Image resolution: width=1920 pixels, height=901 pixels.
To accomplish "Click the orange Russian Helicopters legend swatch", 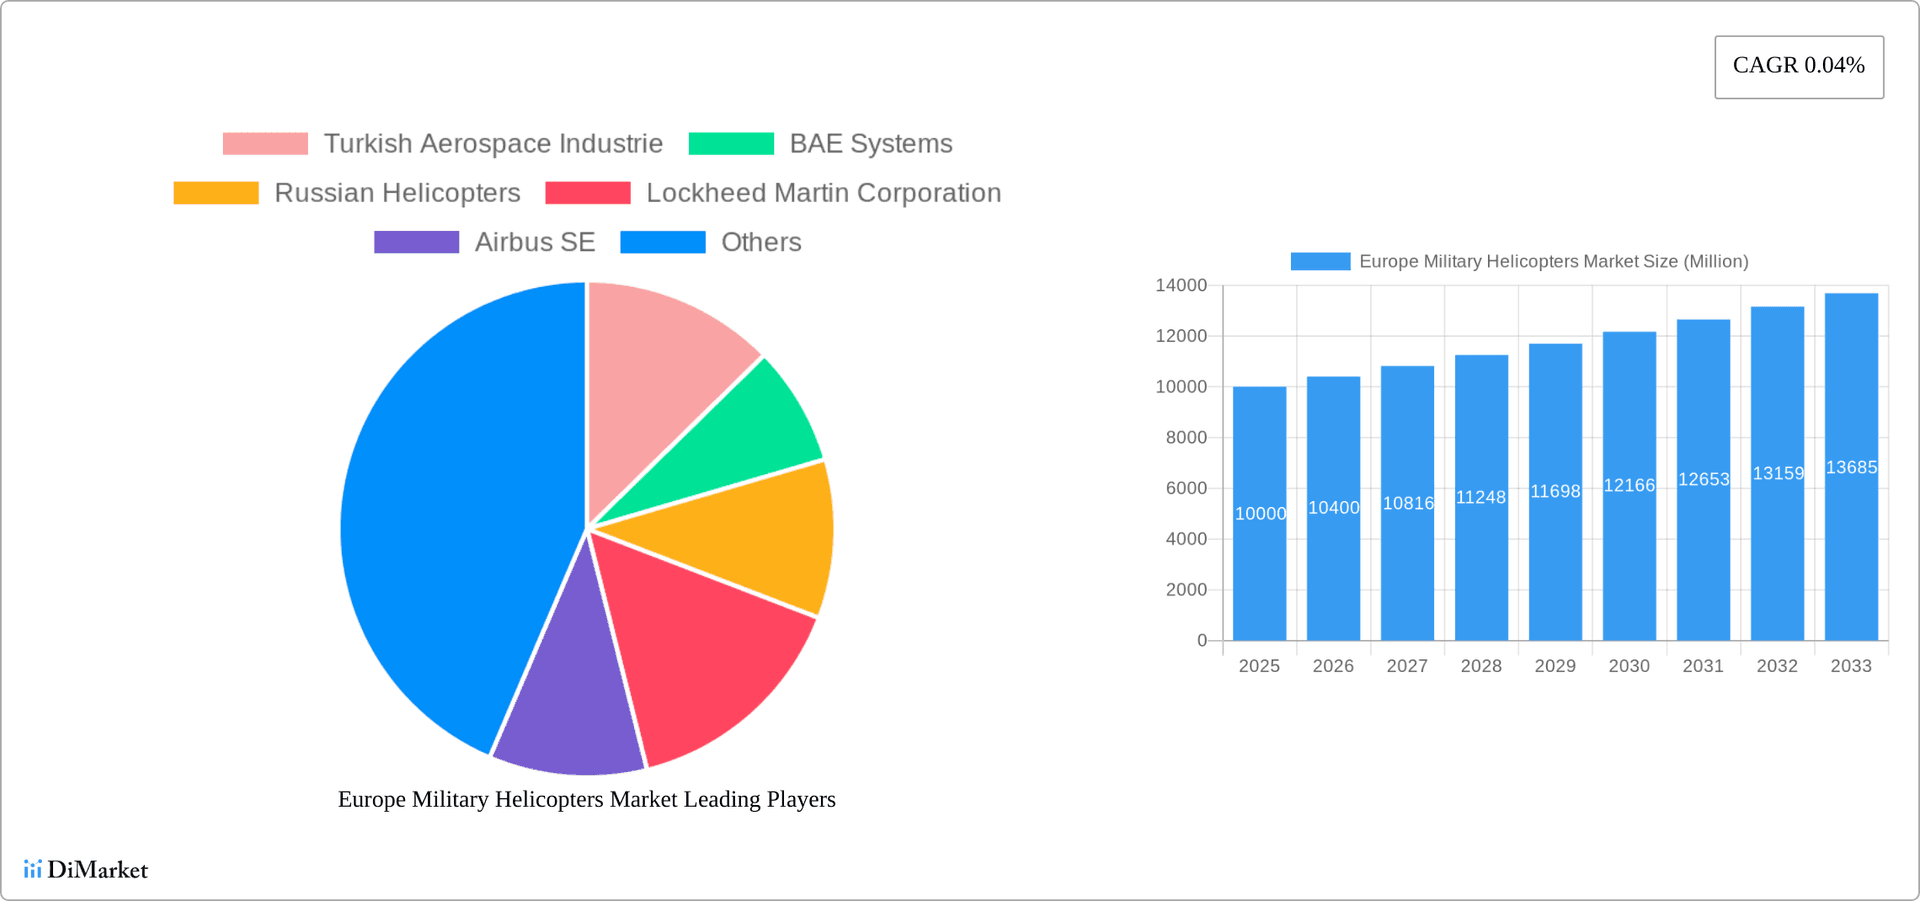I will (x=215, y=192).
